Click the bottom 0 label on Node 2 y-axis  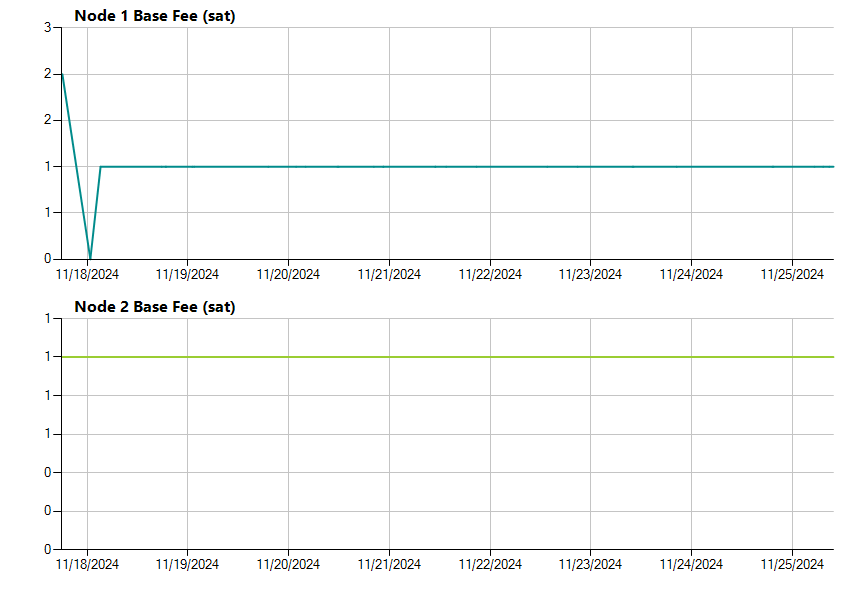(47, 549)
